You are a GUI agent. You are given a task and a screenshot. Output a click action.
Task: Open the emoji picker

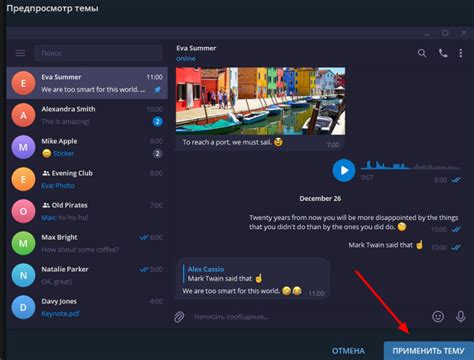click(438, 316)
